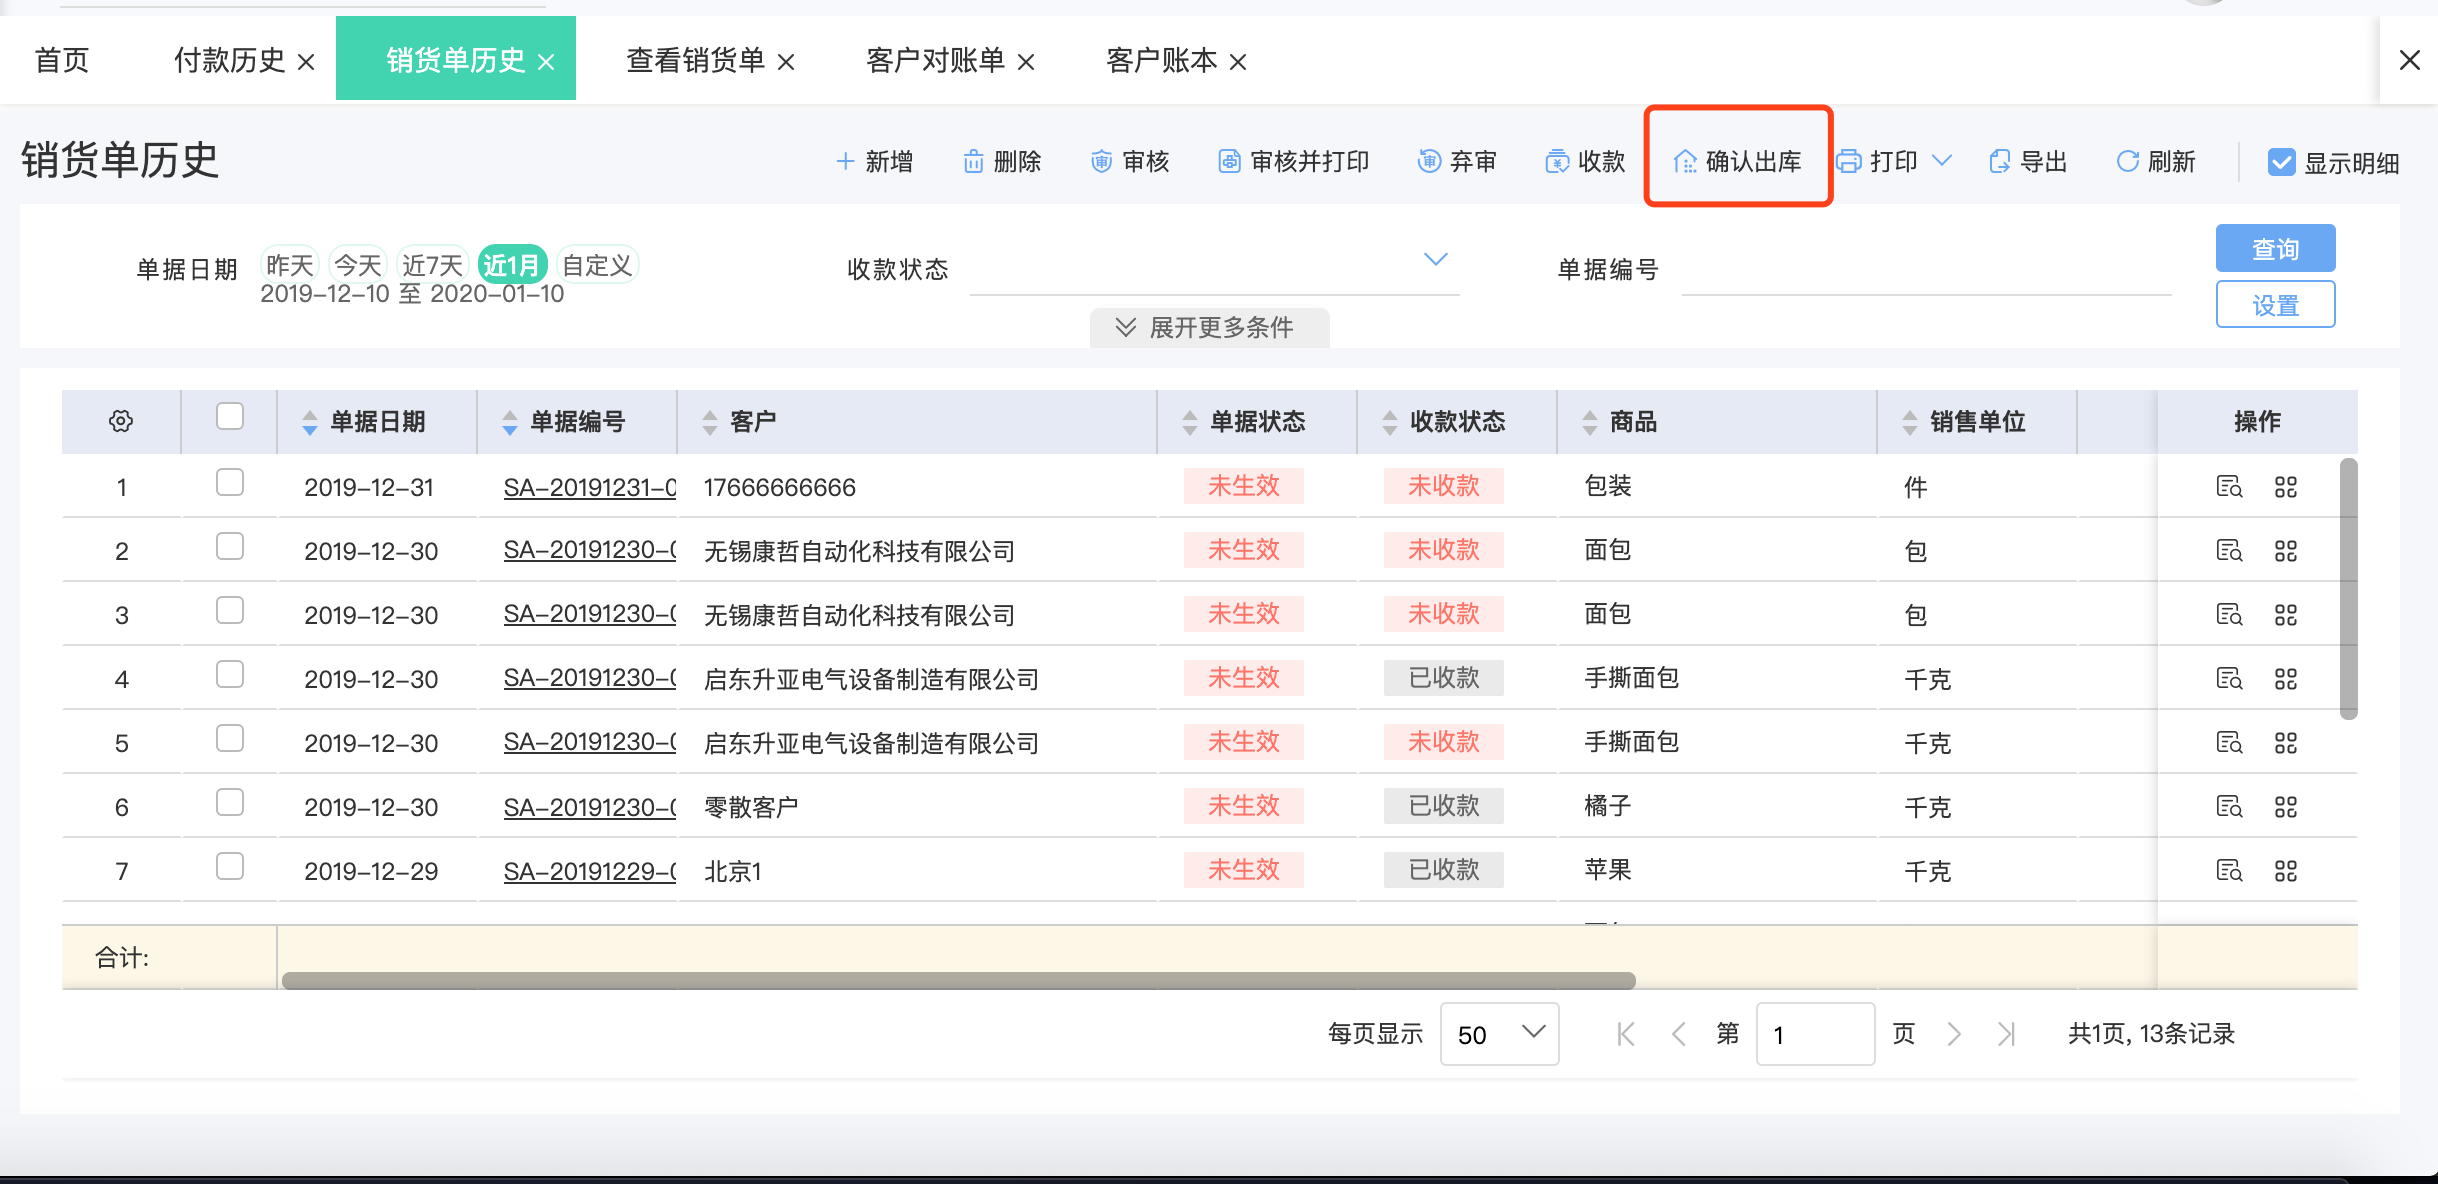Screen dimensions: 2438x1184
Task: Open the 收款状态 (payment status) dropdown
Action: click(1430, 260)
